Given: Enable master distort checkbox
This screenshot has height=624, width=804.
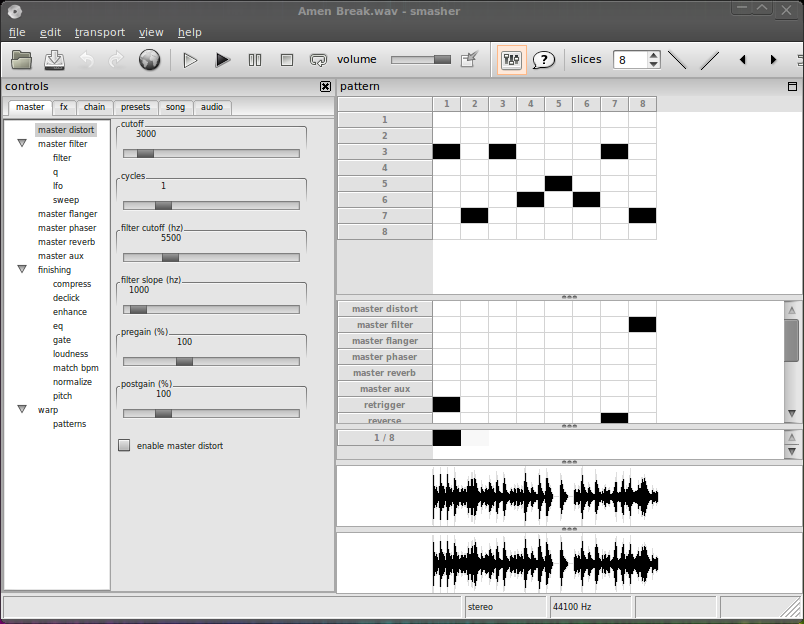Looking at the screenshot, I should pos(124,445).
